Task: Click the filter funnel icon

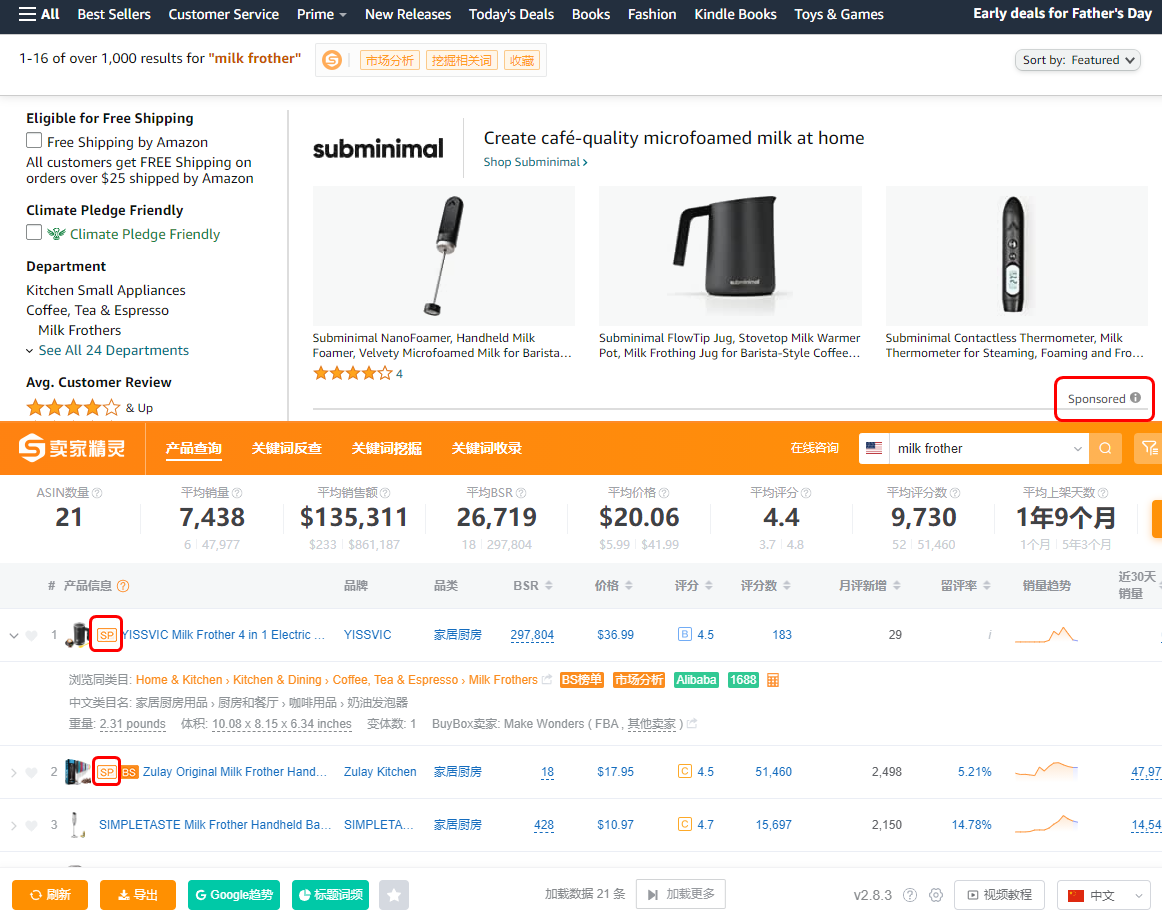Action: (1148, 448)
